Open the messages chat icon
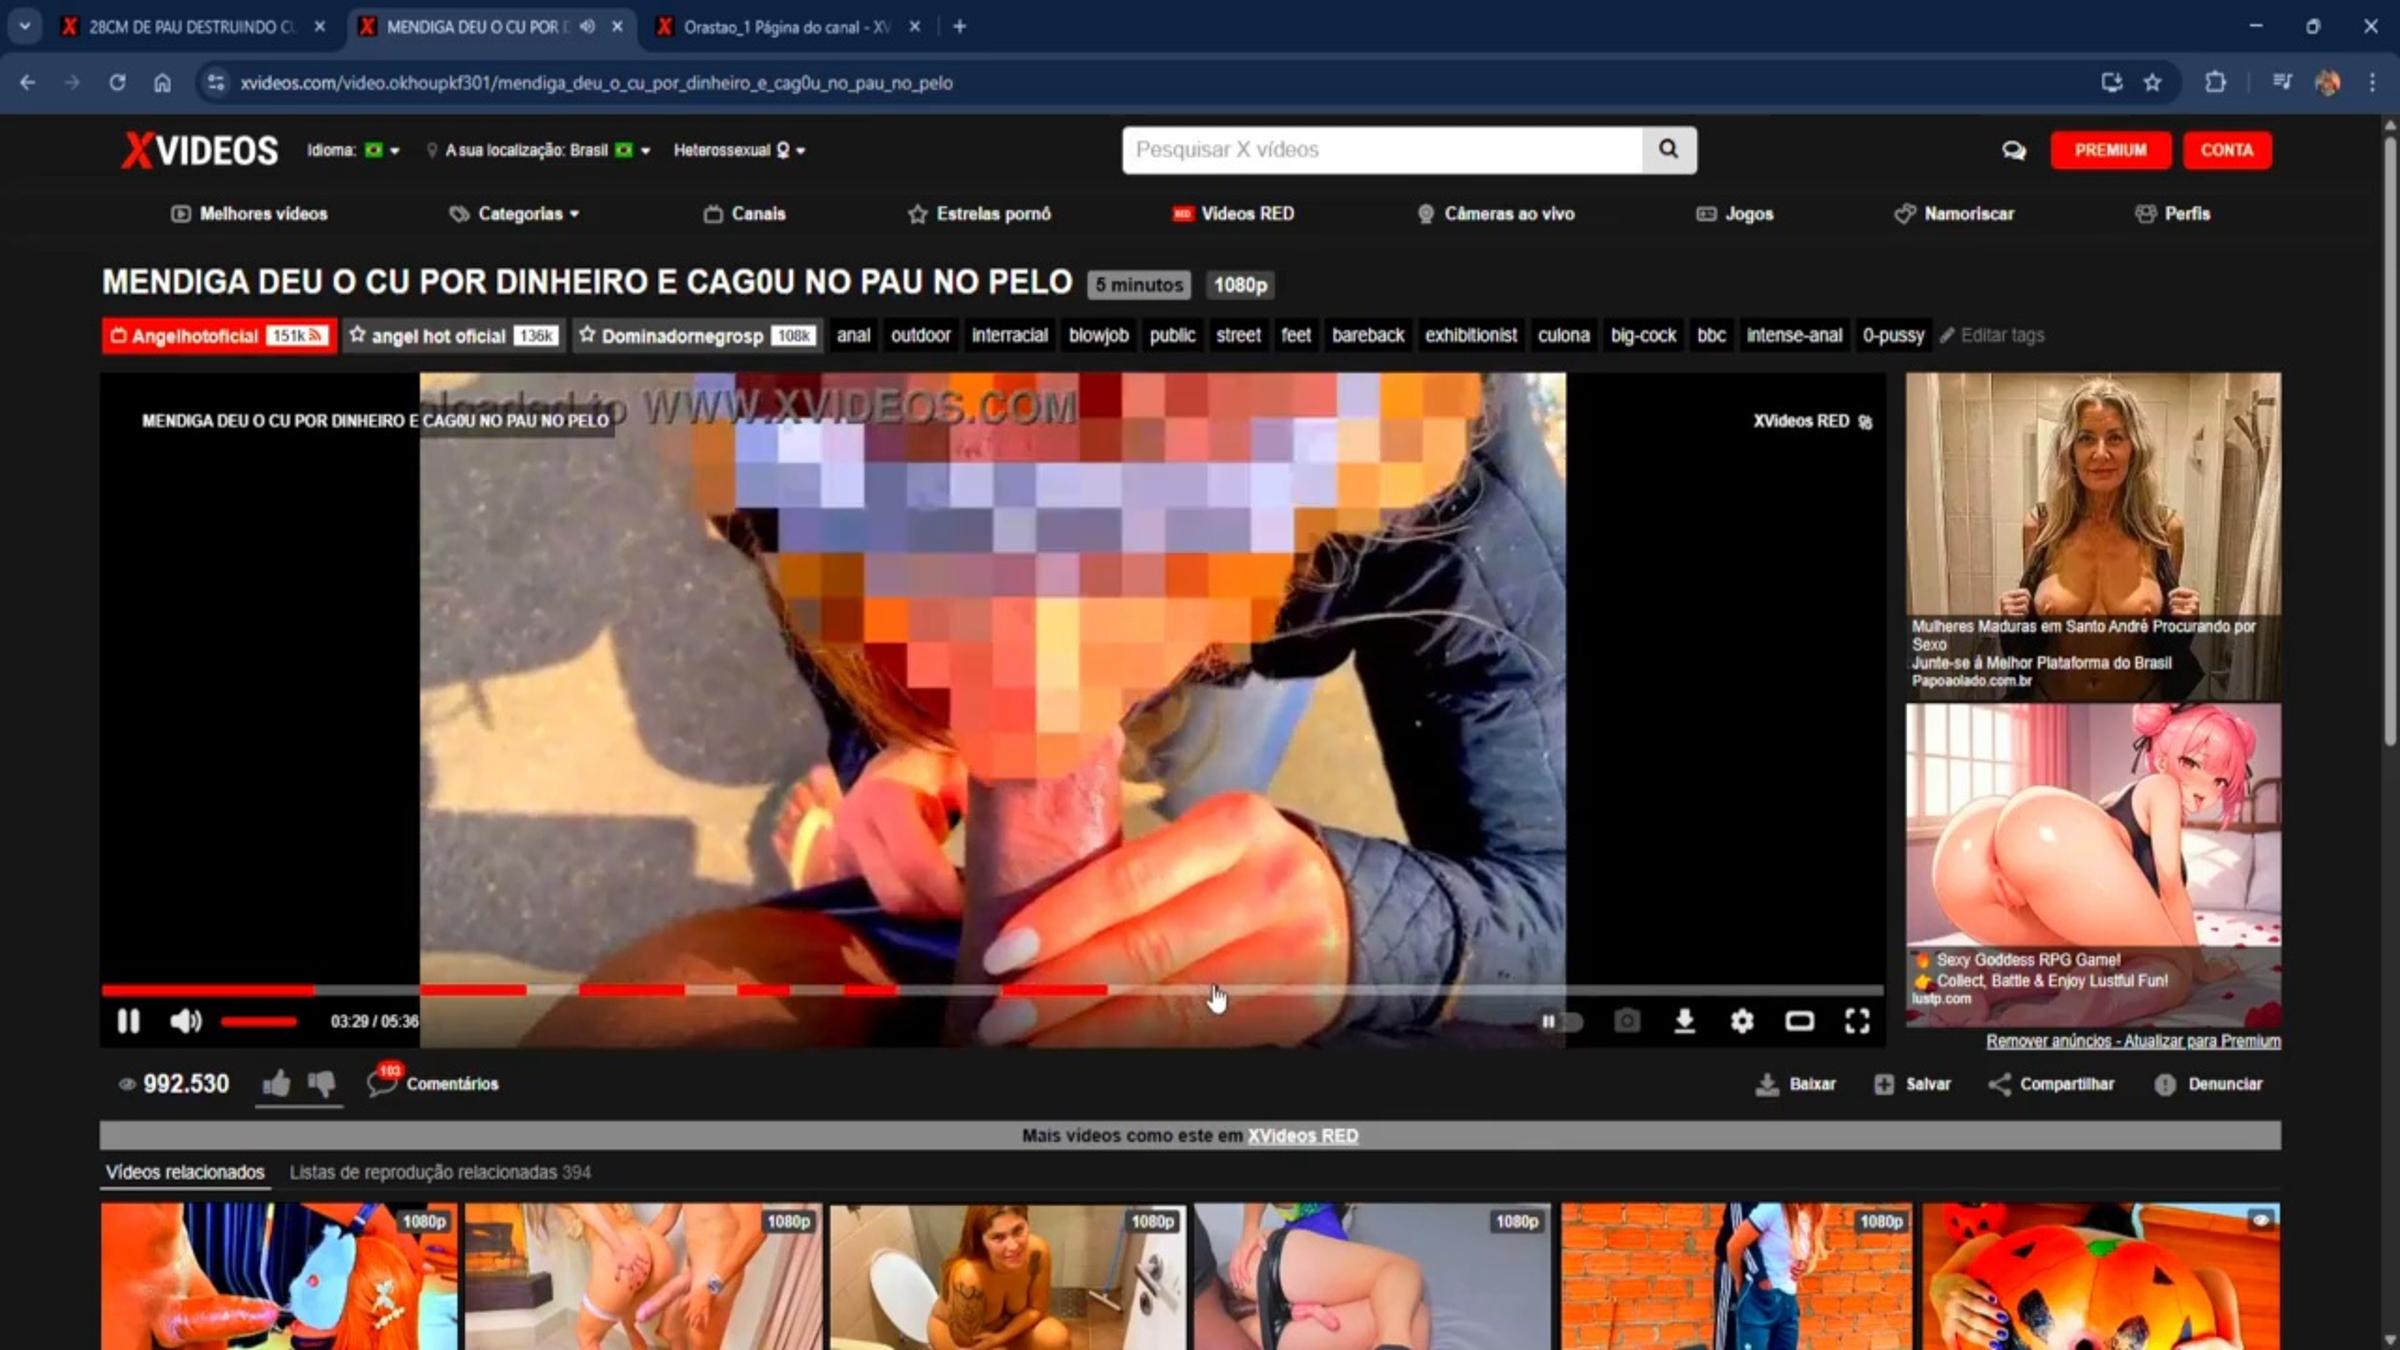The image size is (2400, 1350). pos(2013,150)
